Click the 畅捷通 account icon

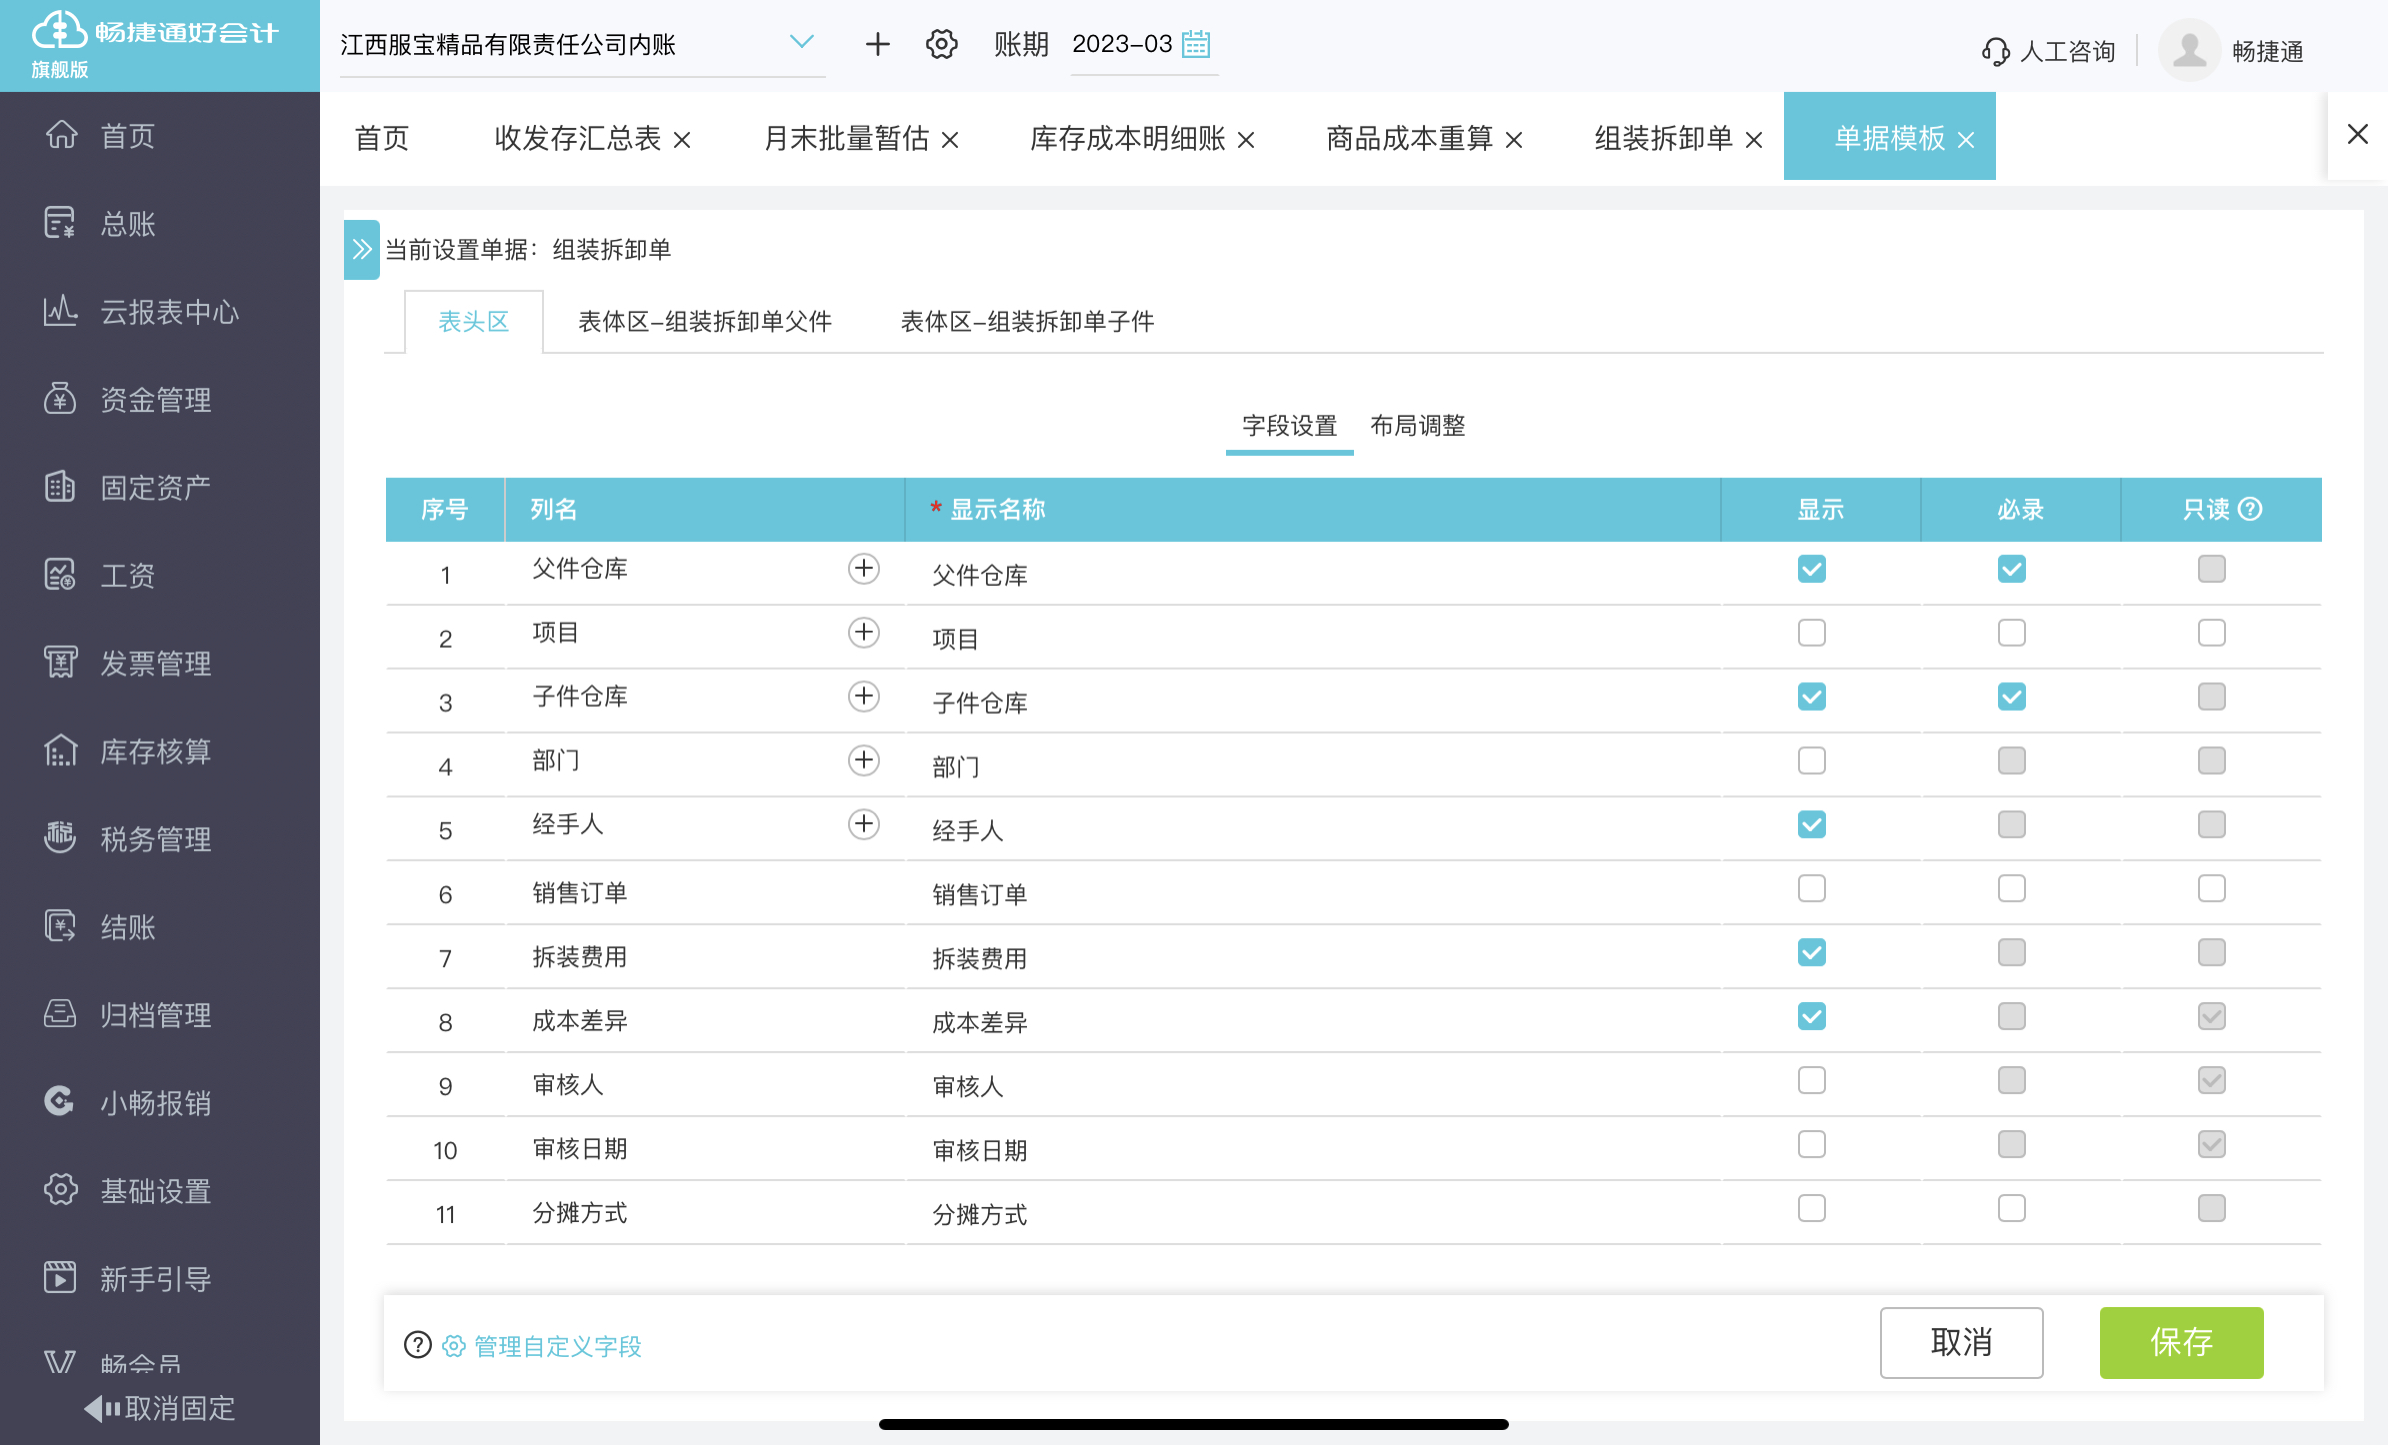click(2188, 46)
